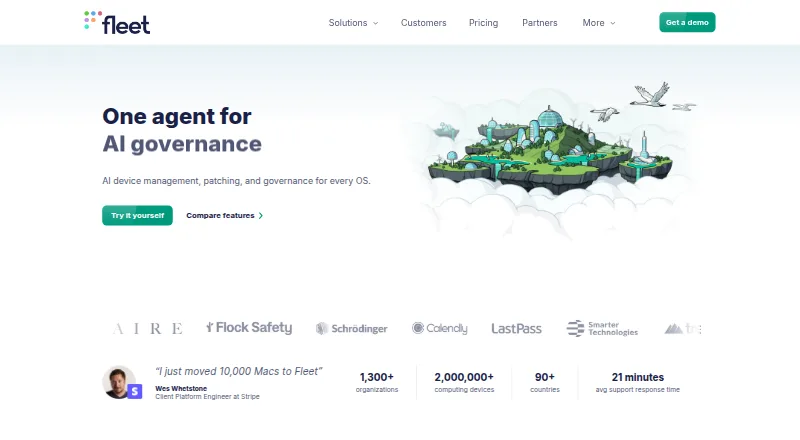Click the 90+ countries stat
Screen dimensions: 800x440
pyautogui.click(x=545, y=382)
